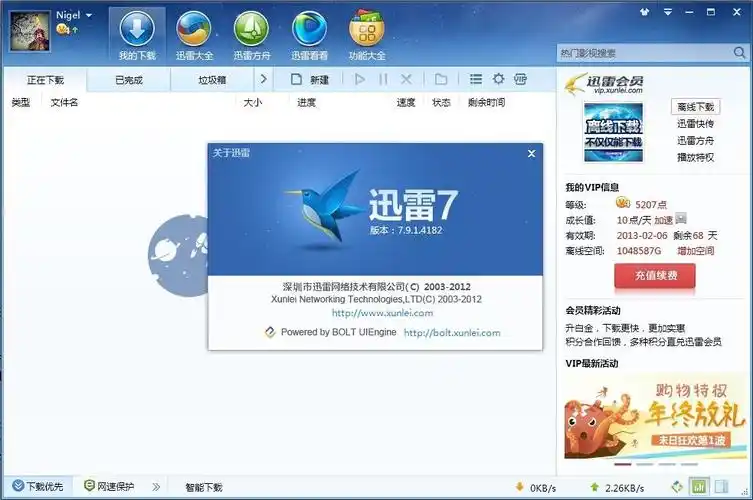Open 我的下载 (My Downloads) icon
The image size is (753, 500).
137,35
